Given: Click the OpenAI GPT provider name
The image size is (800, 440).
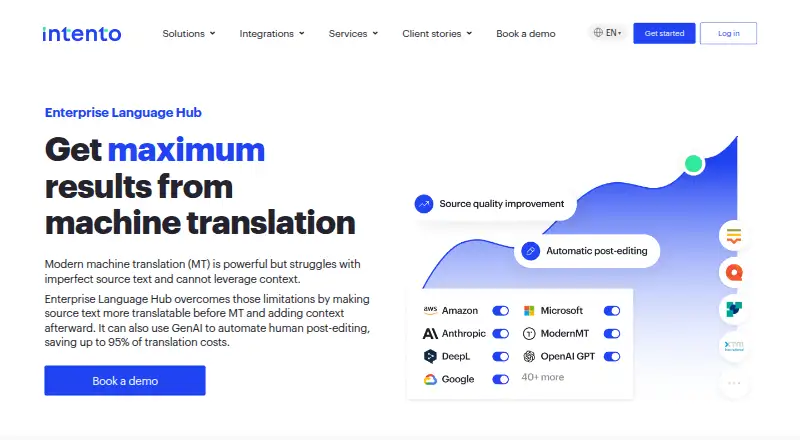Looking at the screenshot, I should [567, 356].
